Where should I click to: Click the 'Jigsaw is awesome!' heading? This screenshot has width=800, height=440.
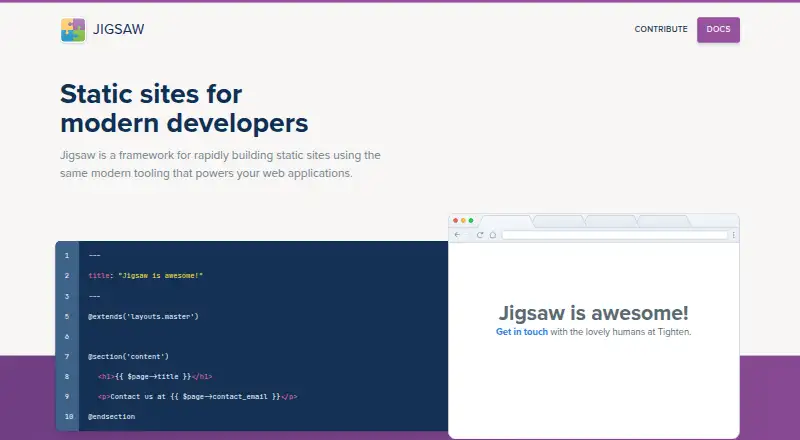pos(593,312)
